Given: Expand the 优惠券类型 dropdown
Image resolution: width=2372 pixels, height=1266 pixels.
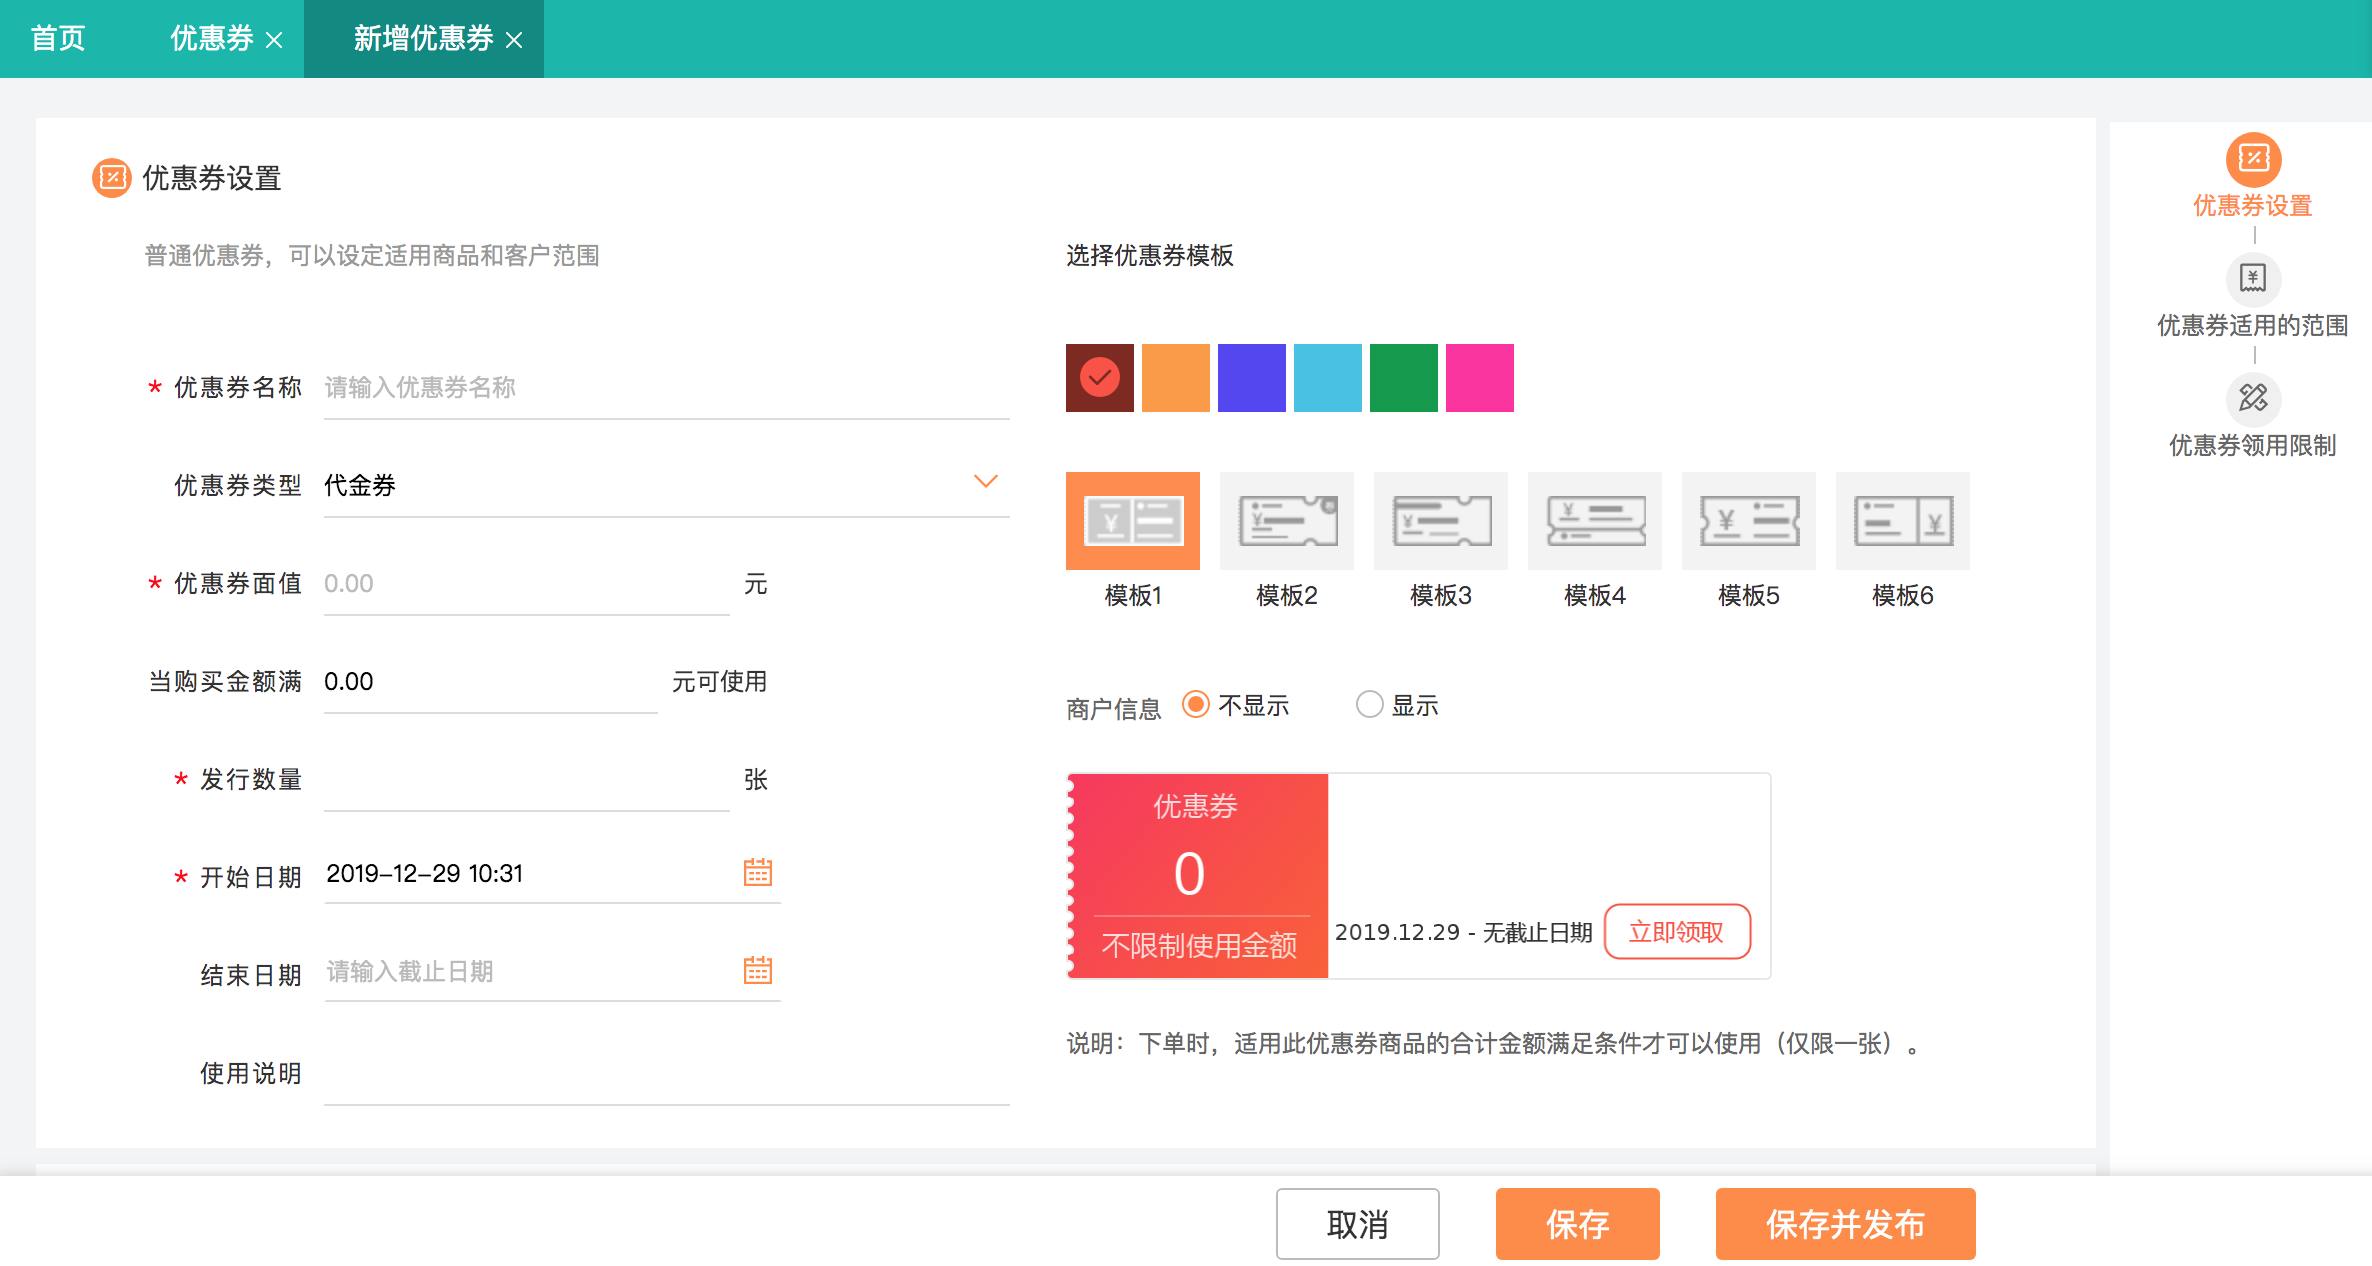Looking at the screenshot, I should pos(988,483).
